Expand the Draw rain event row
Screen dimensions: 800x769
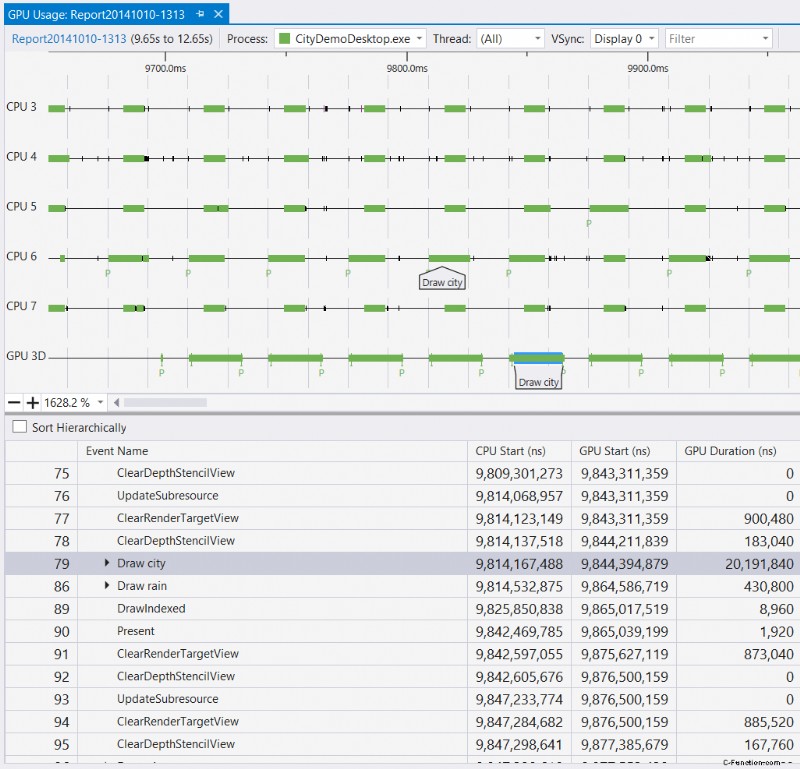pyautogui.click(x=107, y=586)
